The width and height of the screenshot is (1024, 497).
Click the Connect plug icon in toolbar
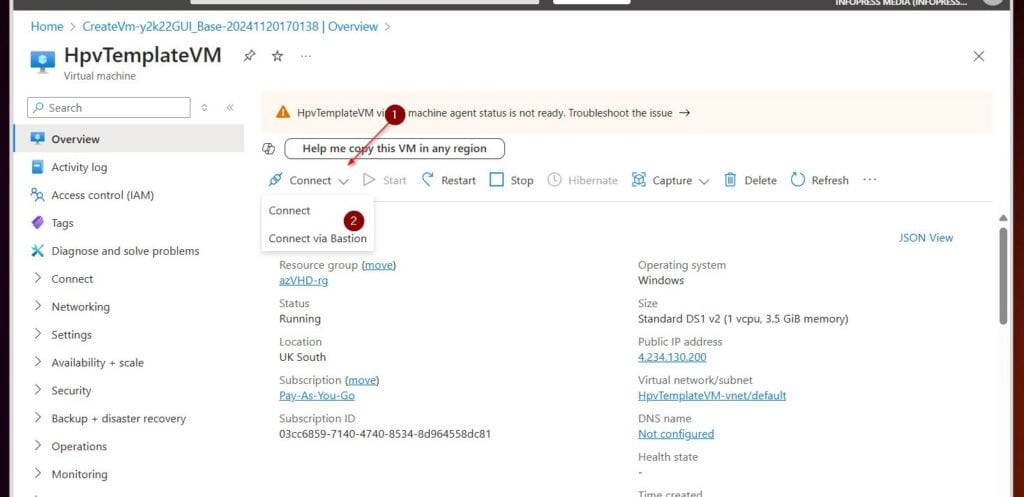click(276, 180)
